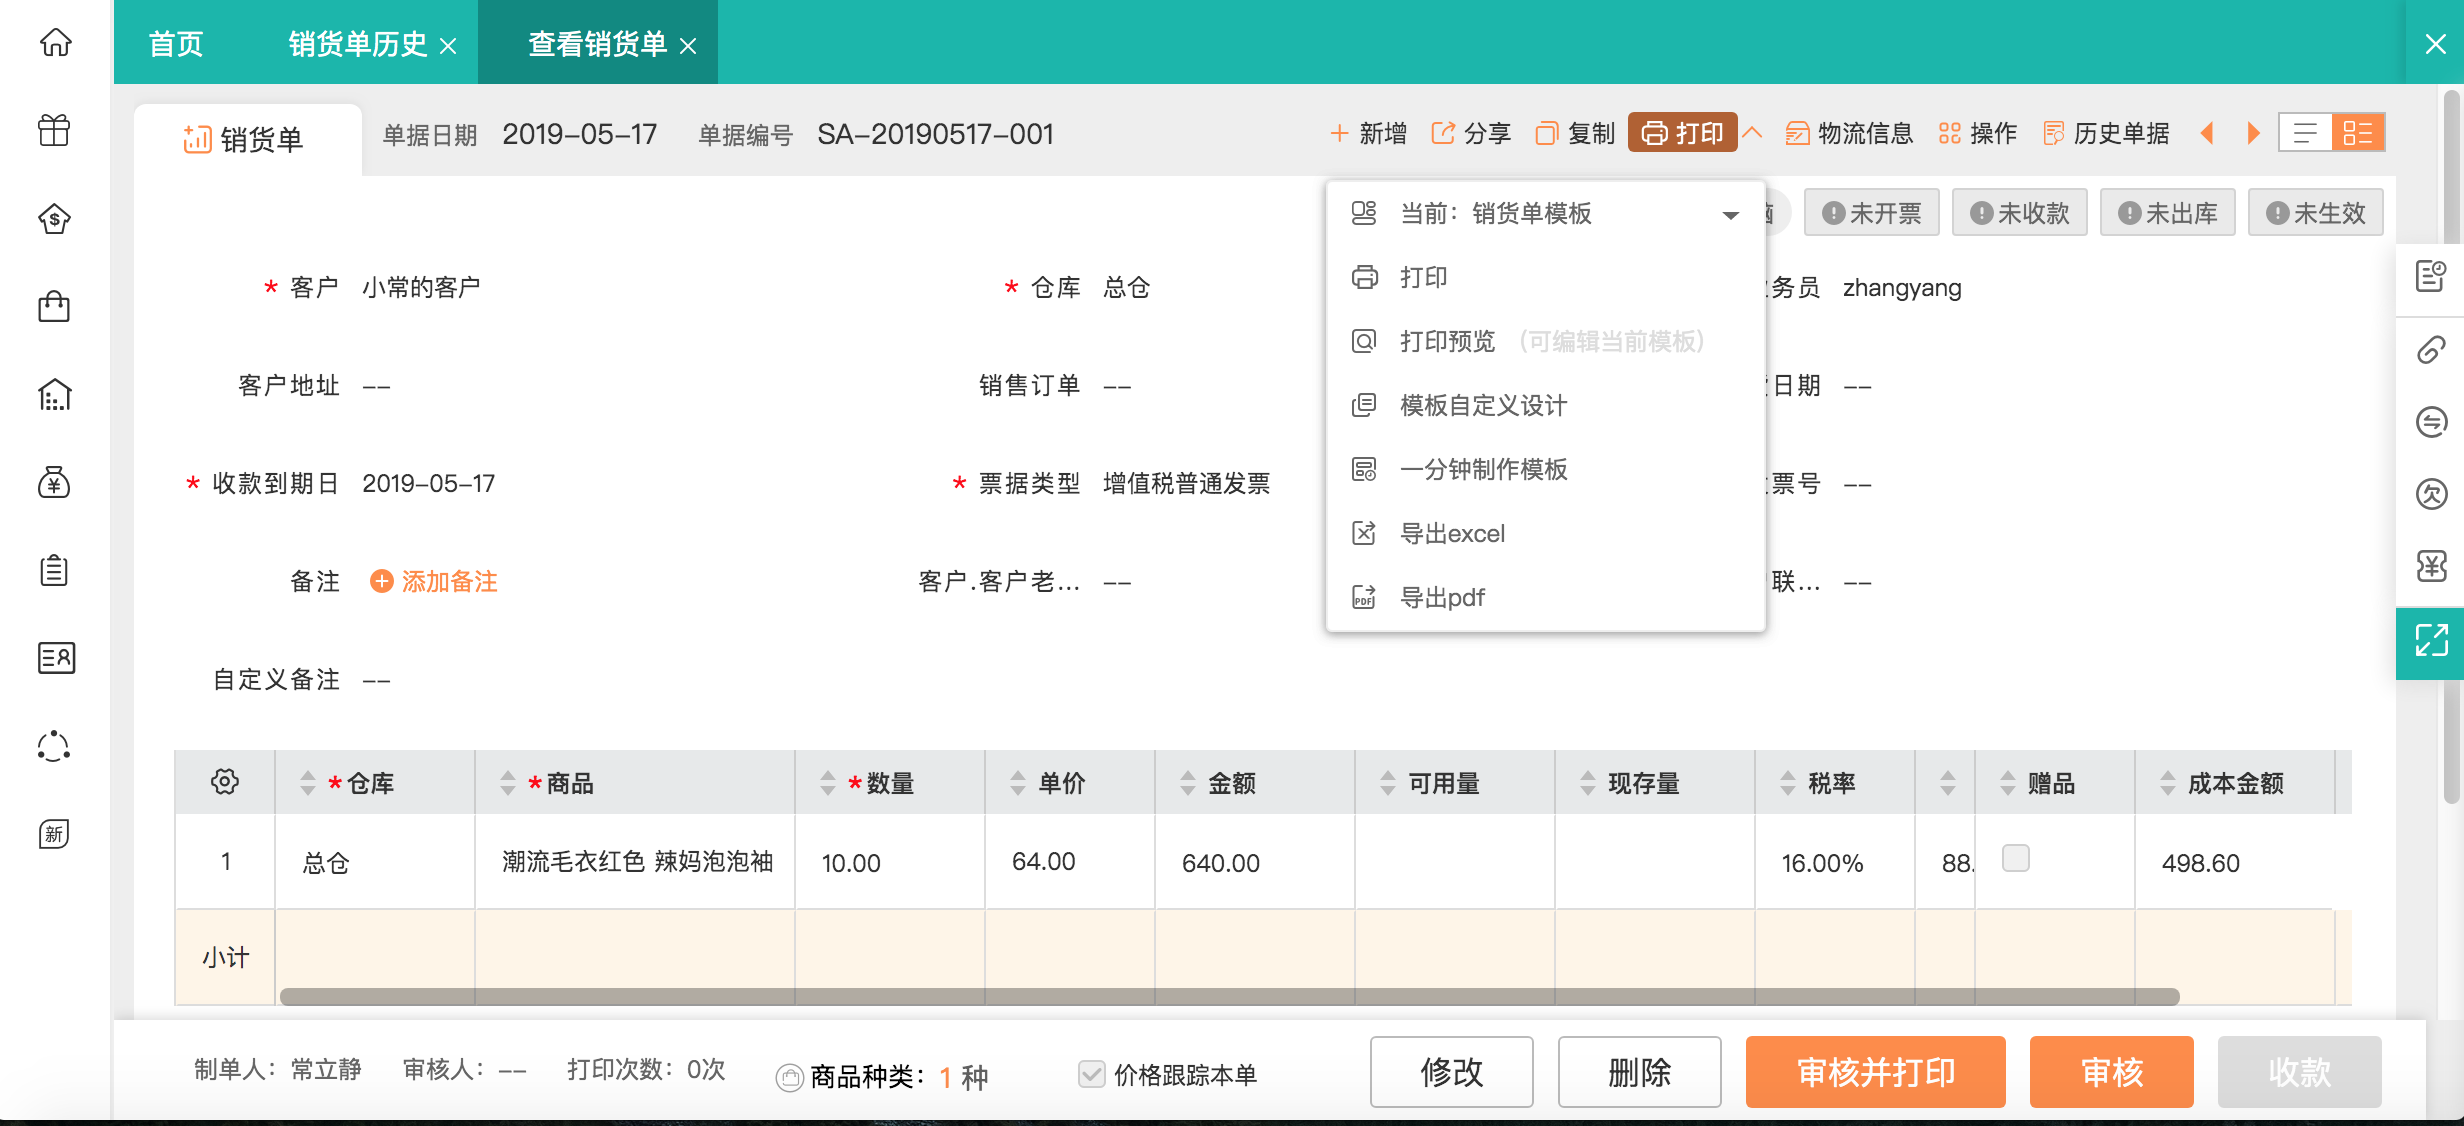
Task: Select 打印预览 option from dropdown
Action: pyautogui.click(x=1446, y=341)
